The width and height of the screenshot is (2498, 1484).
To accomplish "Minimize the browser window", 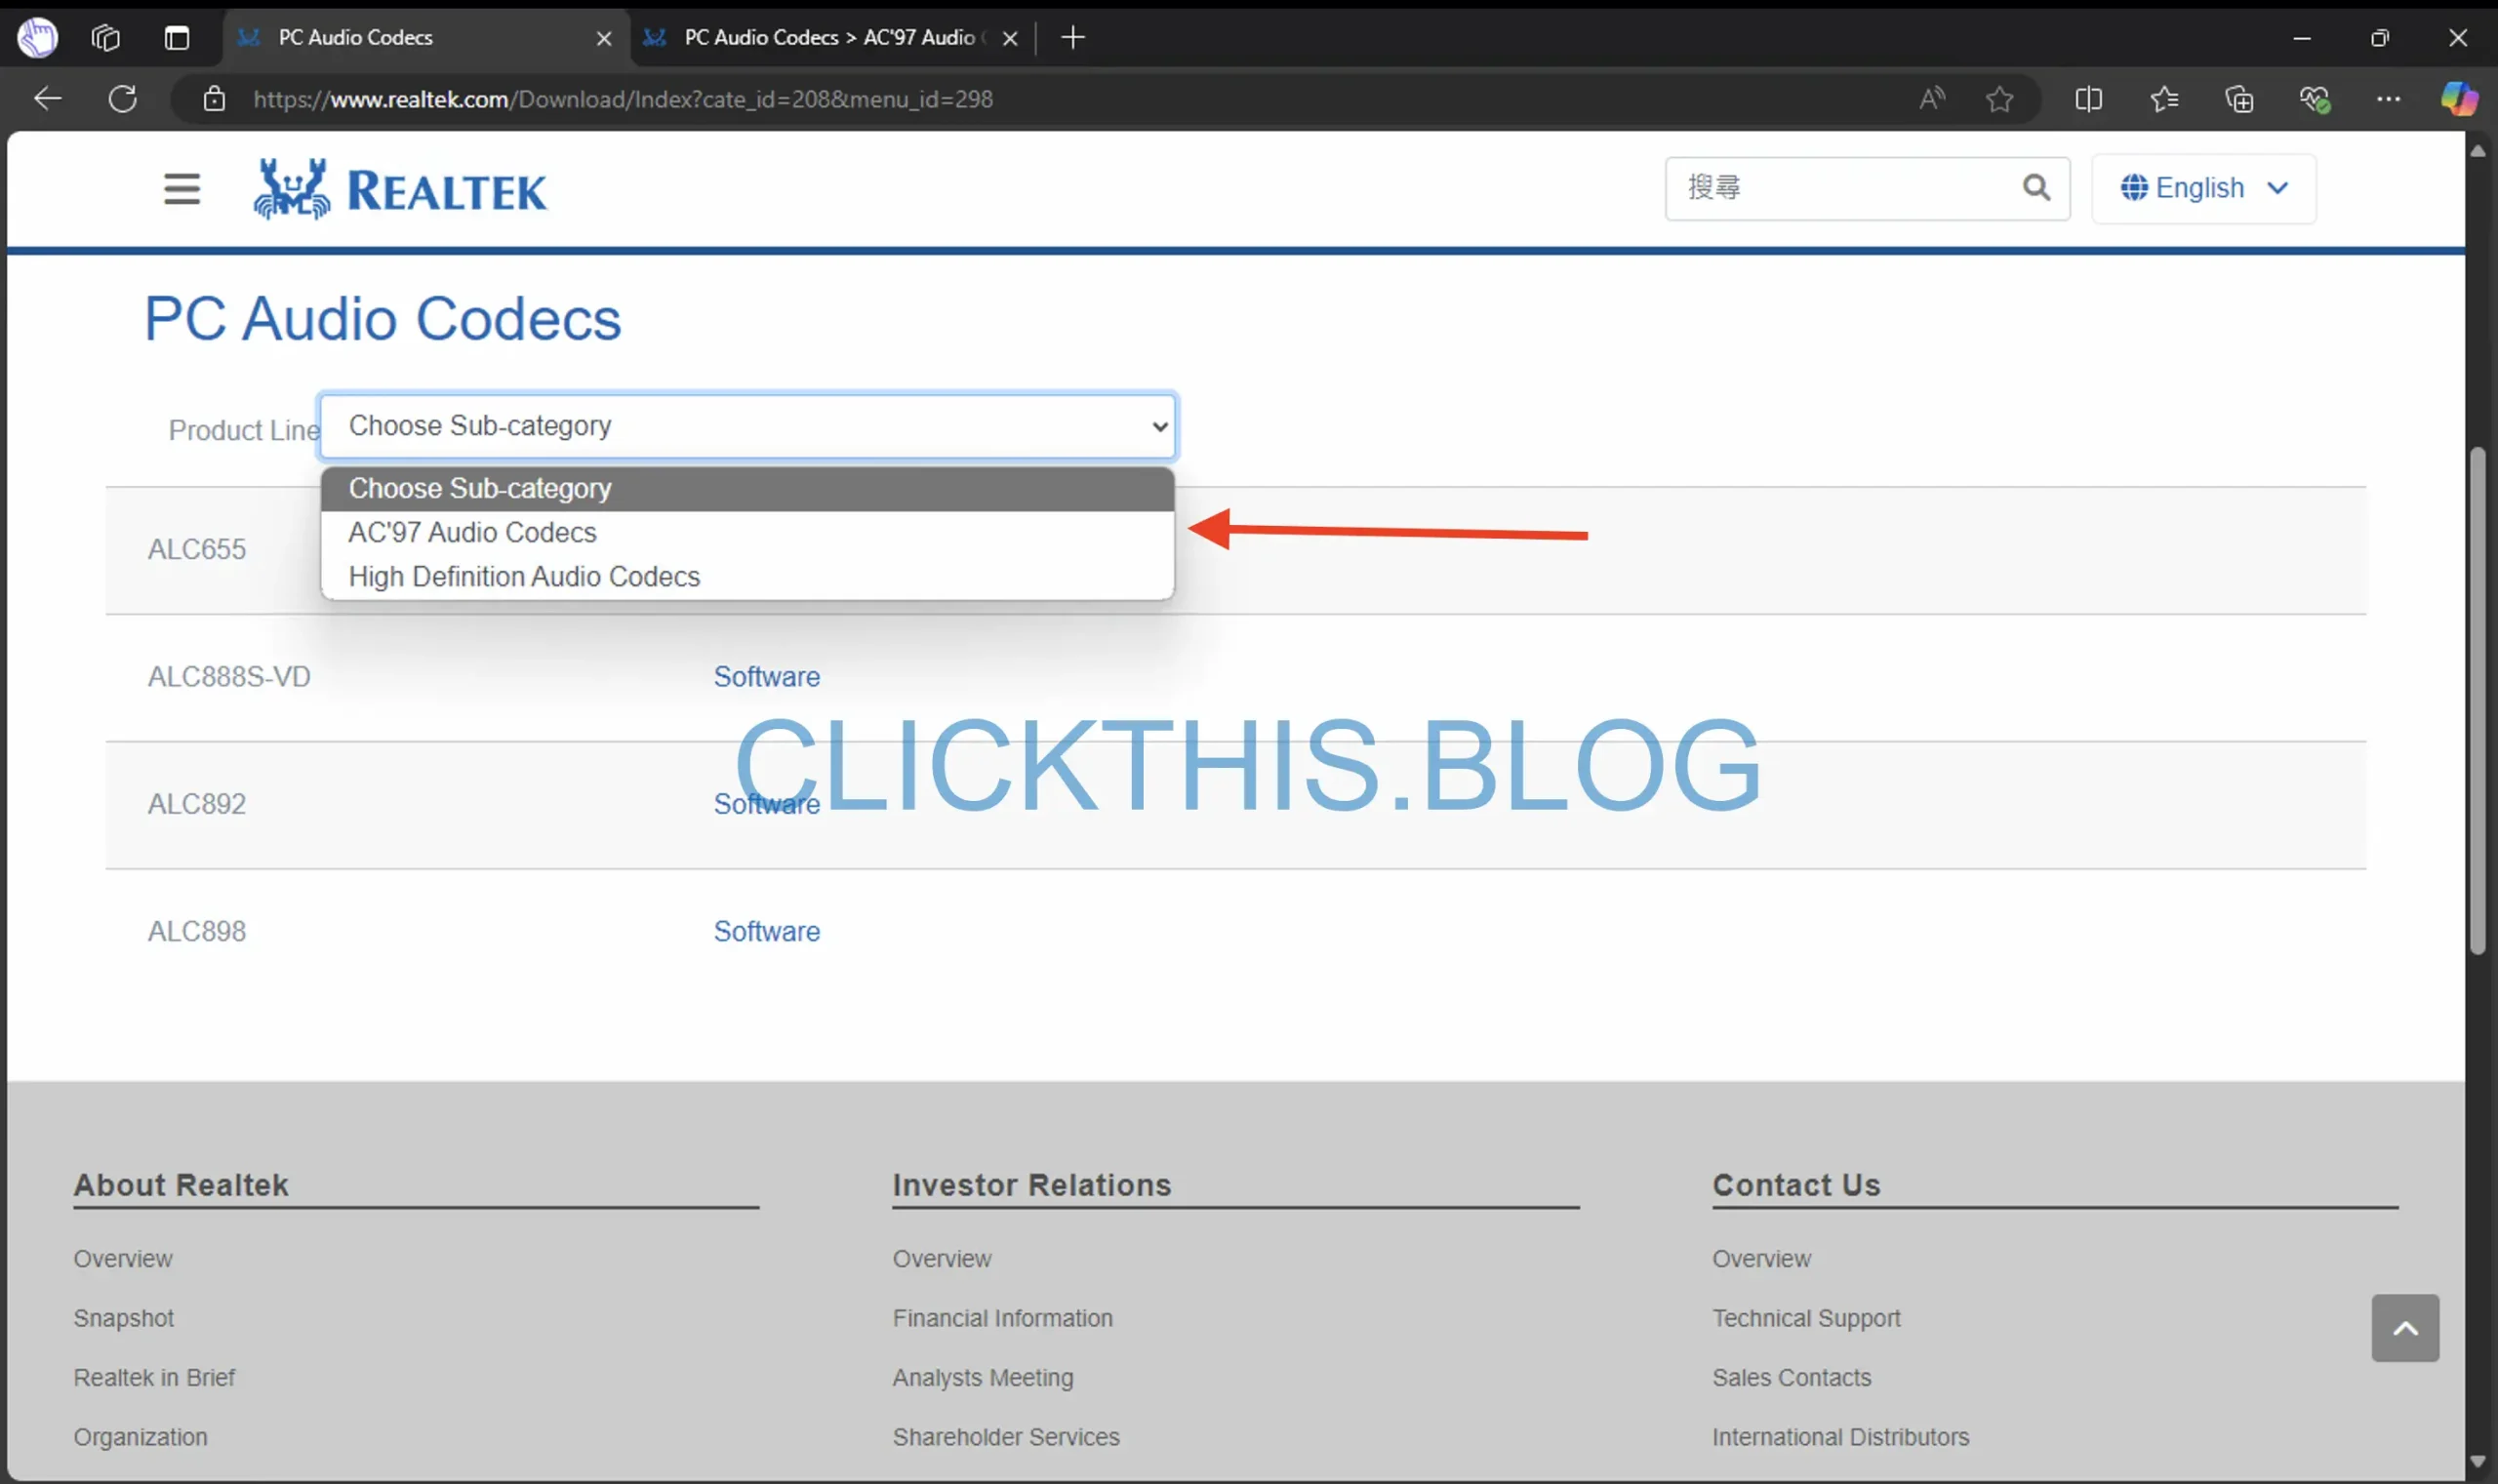I will click(2301, 38).
